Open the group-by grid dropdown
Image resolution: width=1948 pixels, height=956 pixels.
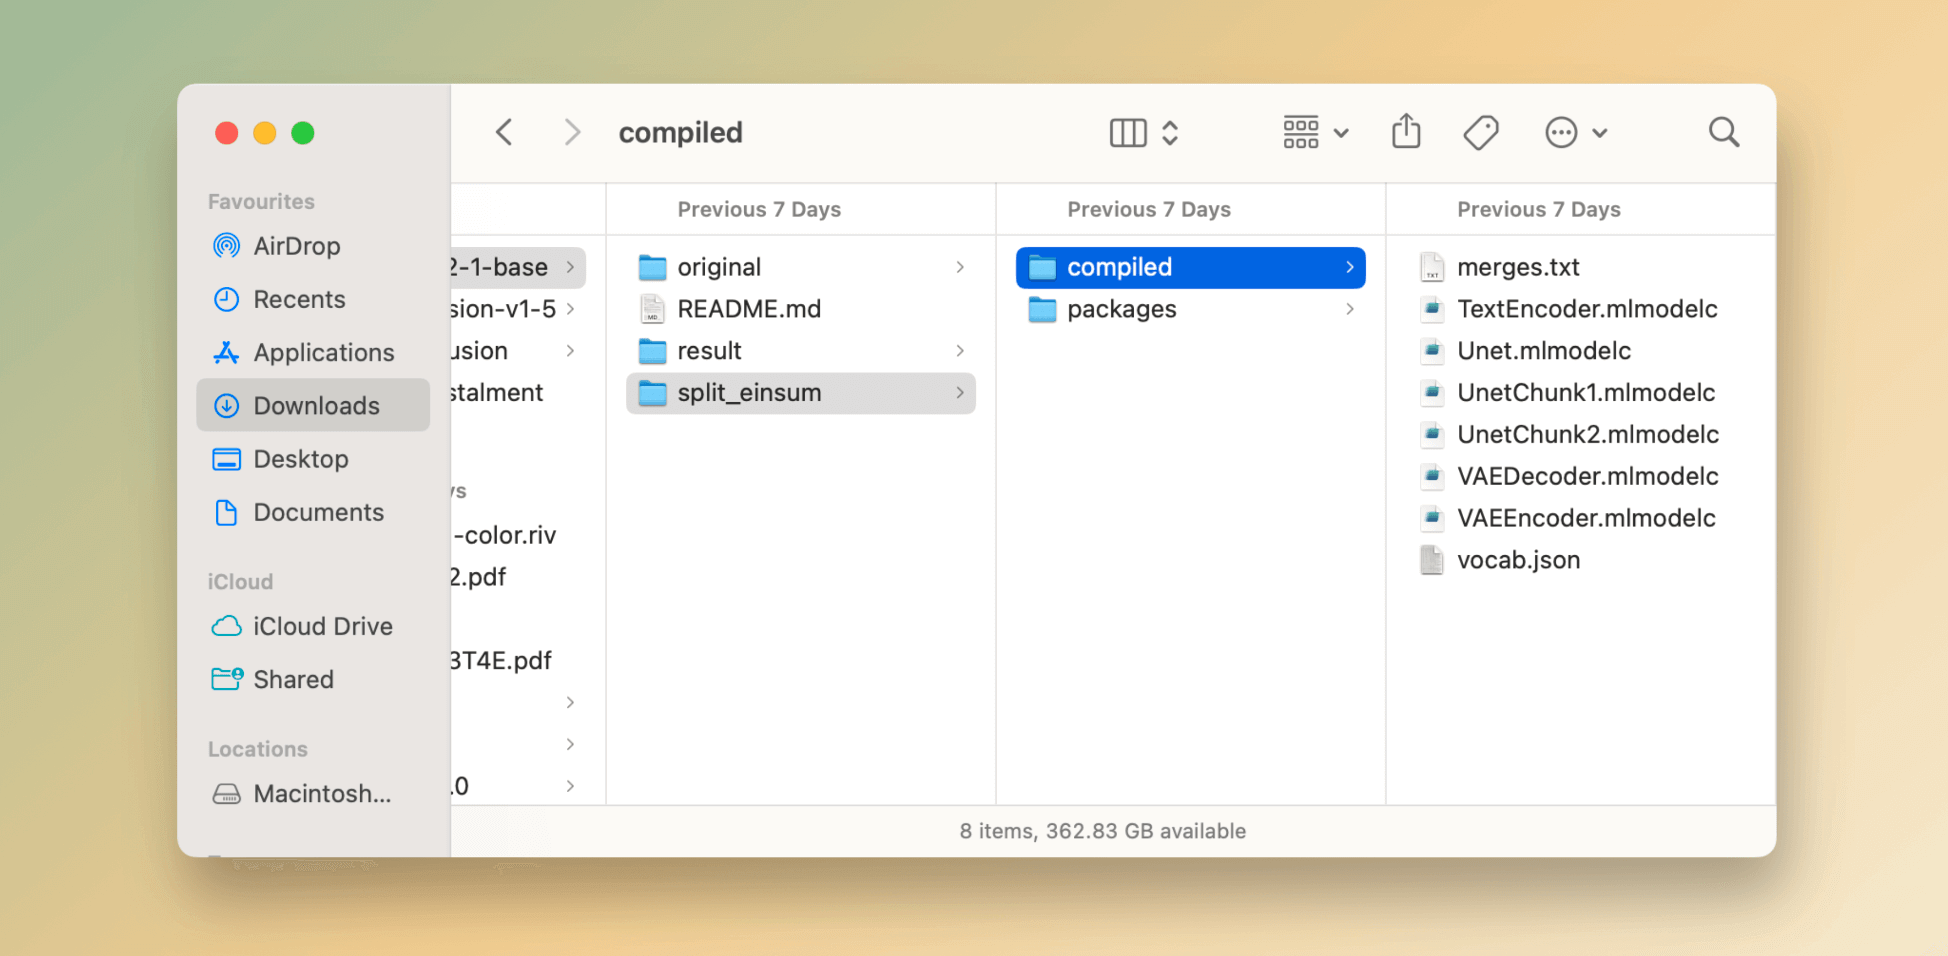(1315, 132)
